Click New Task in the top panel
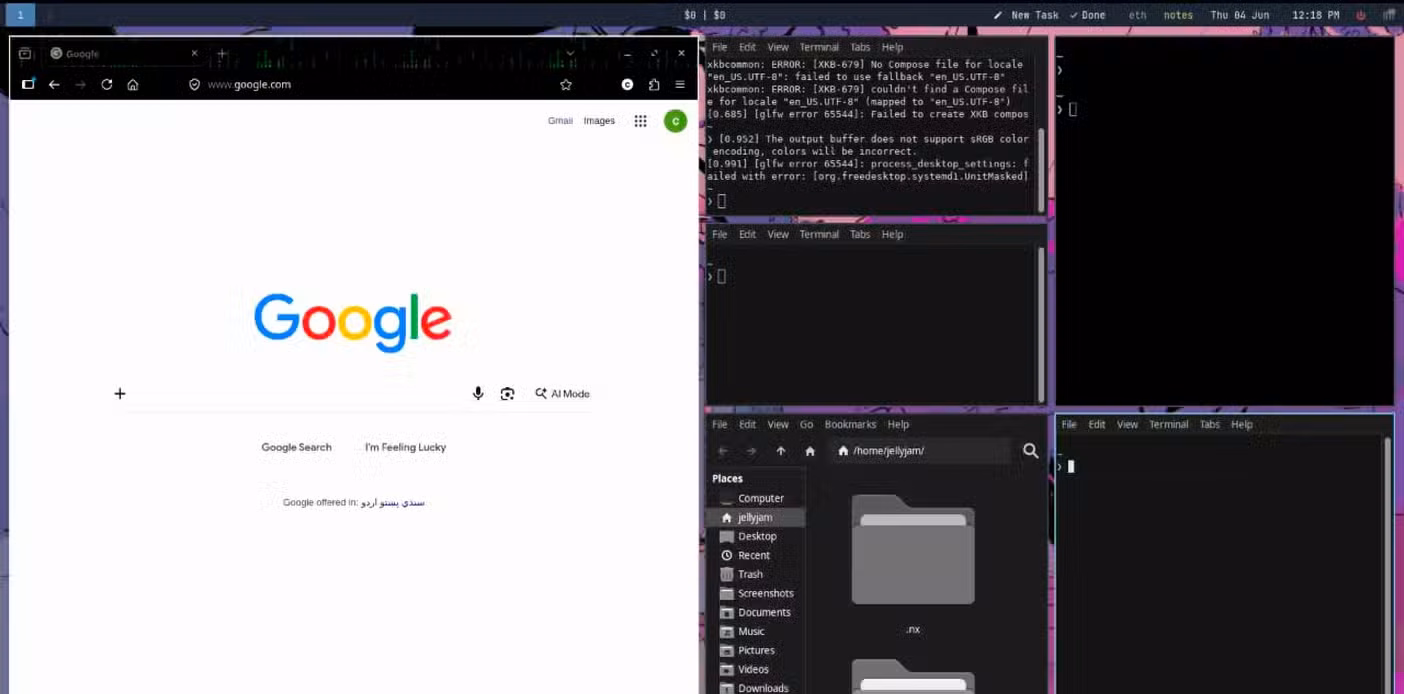 1026,15
